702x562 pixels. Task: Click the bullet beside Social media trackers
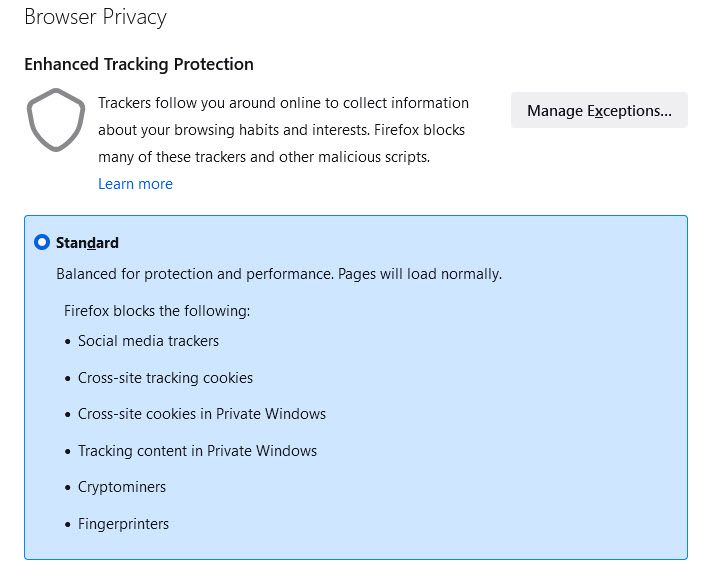(69, 342)
